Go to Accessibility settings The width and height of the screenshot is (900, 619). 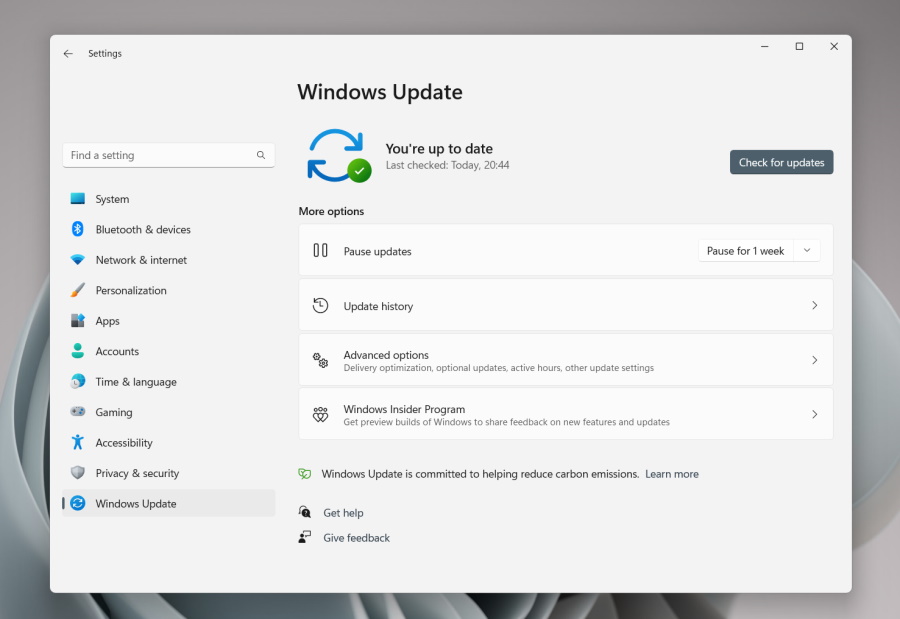[x=168, y=442]
